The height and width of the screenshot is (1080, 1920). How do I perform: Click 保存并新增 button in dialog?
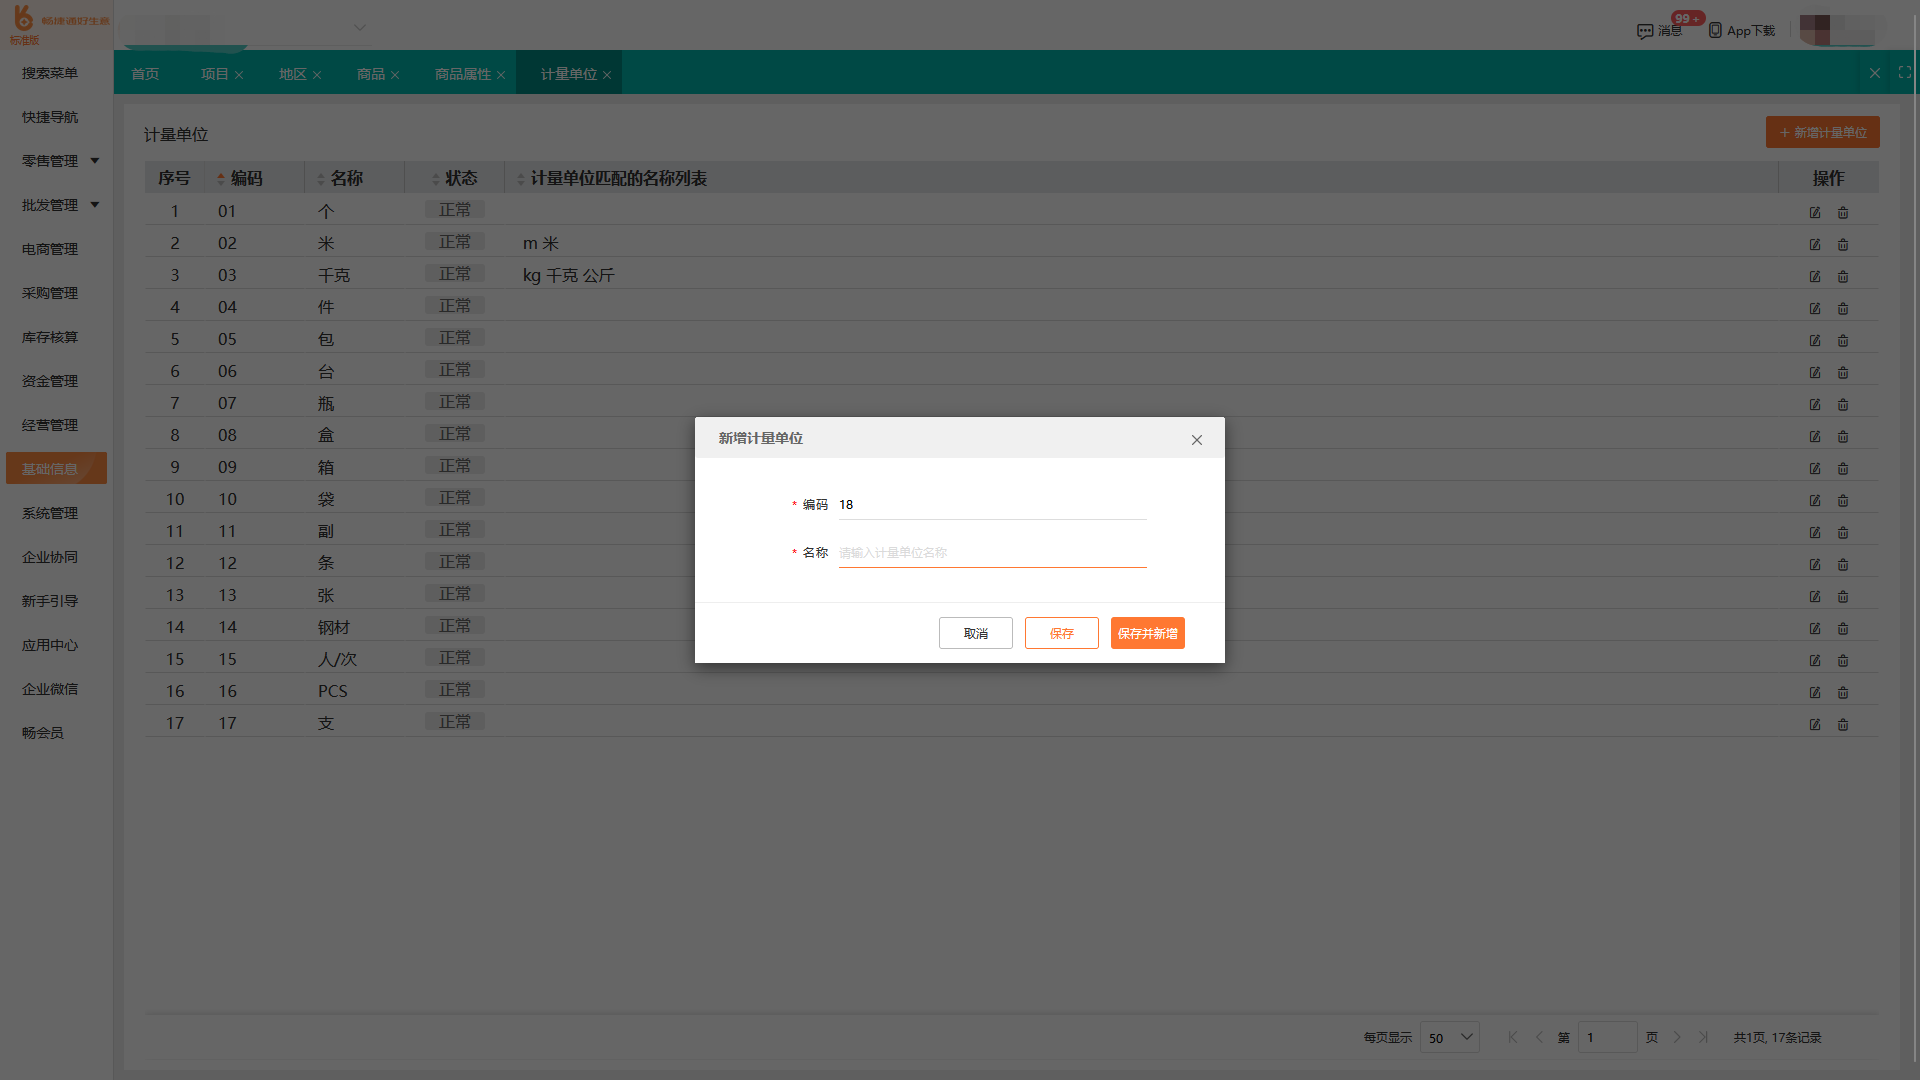(1147, 633)
